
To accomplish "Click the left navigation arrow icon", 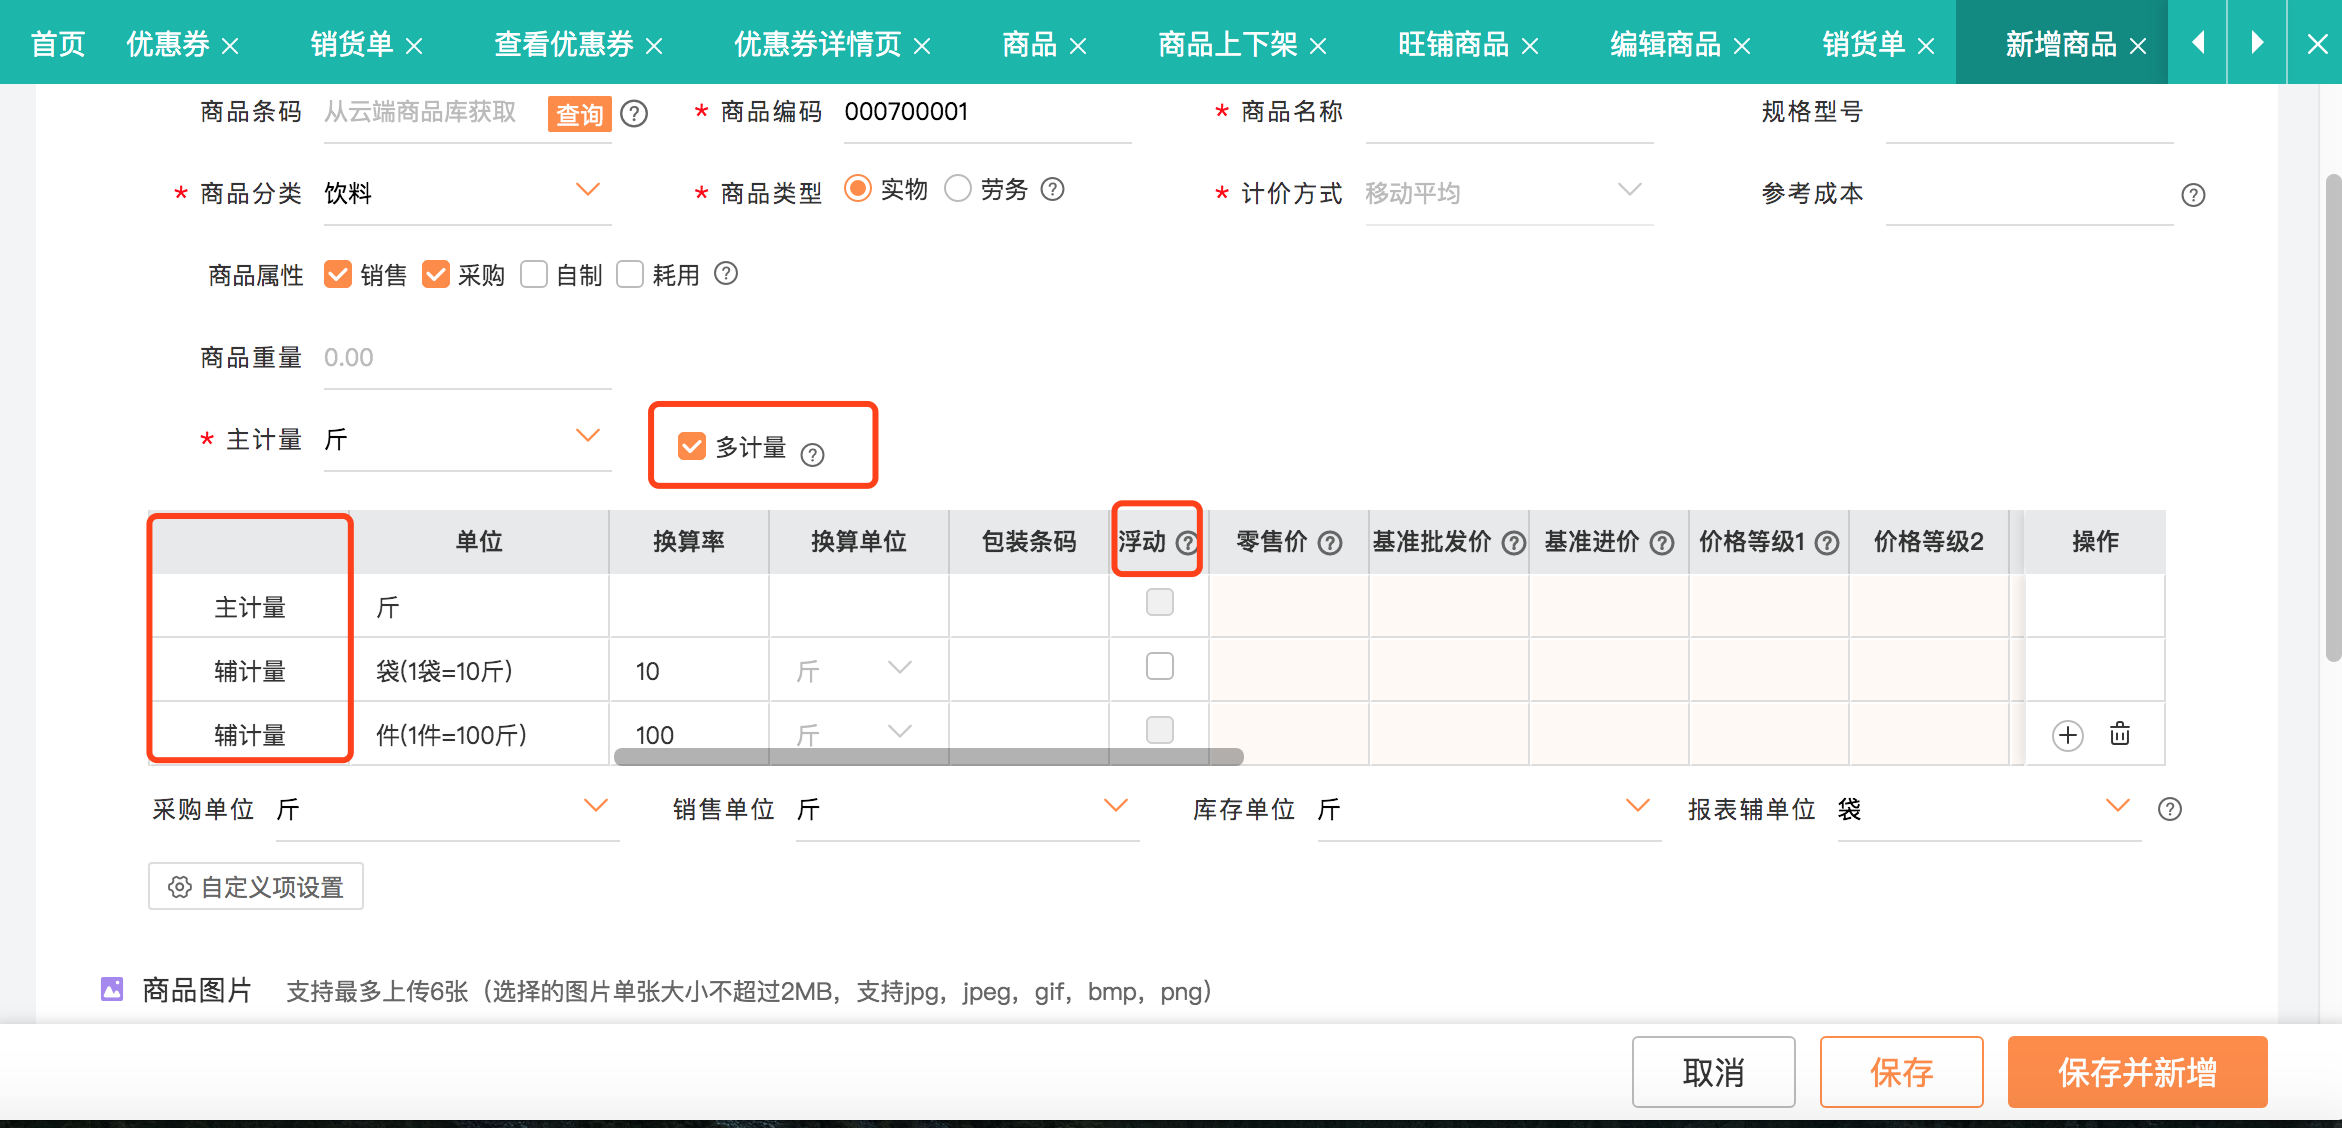I will (x=2199, y=42).
